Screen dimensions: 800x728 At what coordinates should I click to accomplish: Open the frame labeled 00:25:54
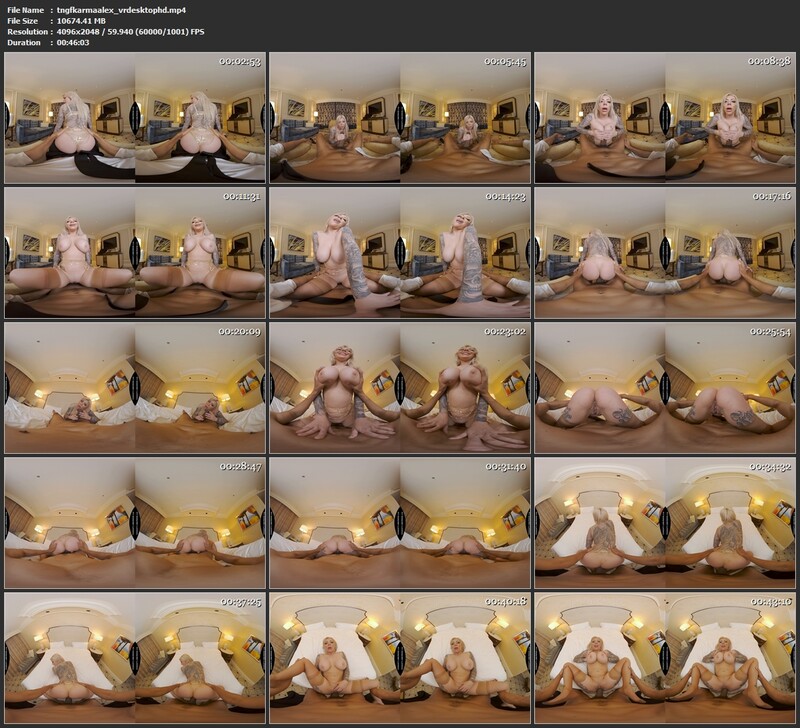pos(665,387)
